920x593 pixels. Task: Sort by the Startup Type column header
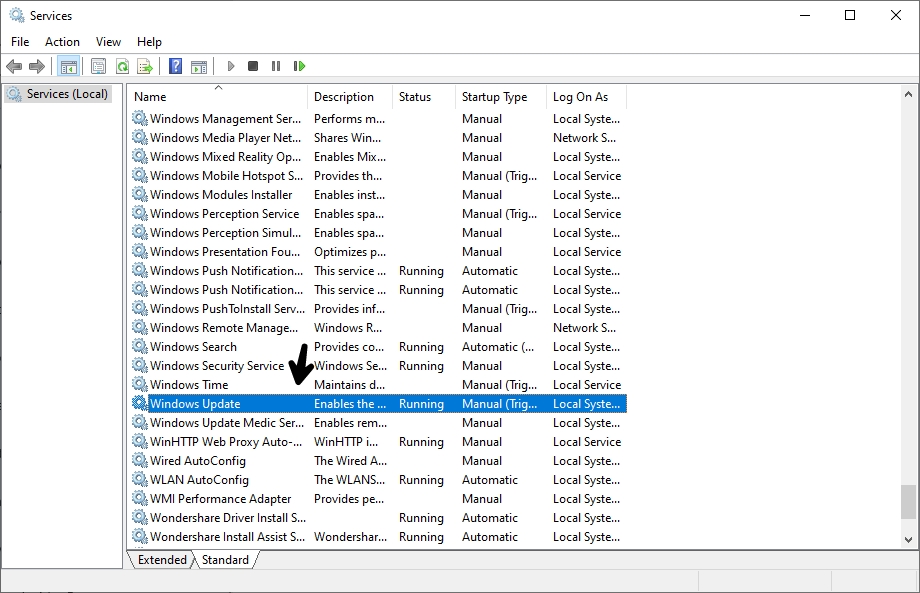(494, 97)
